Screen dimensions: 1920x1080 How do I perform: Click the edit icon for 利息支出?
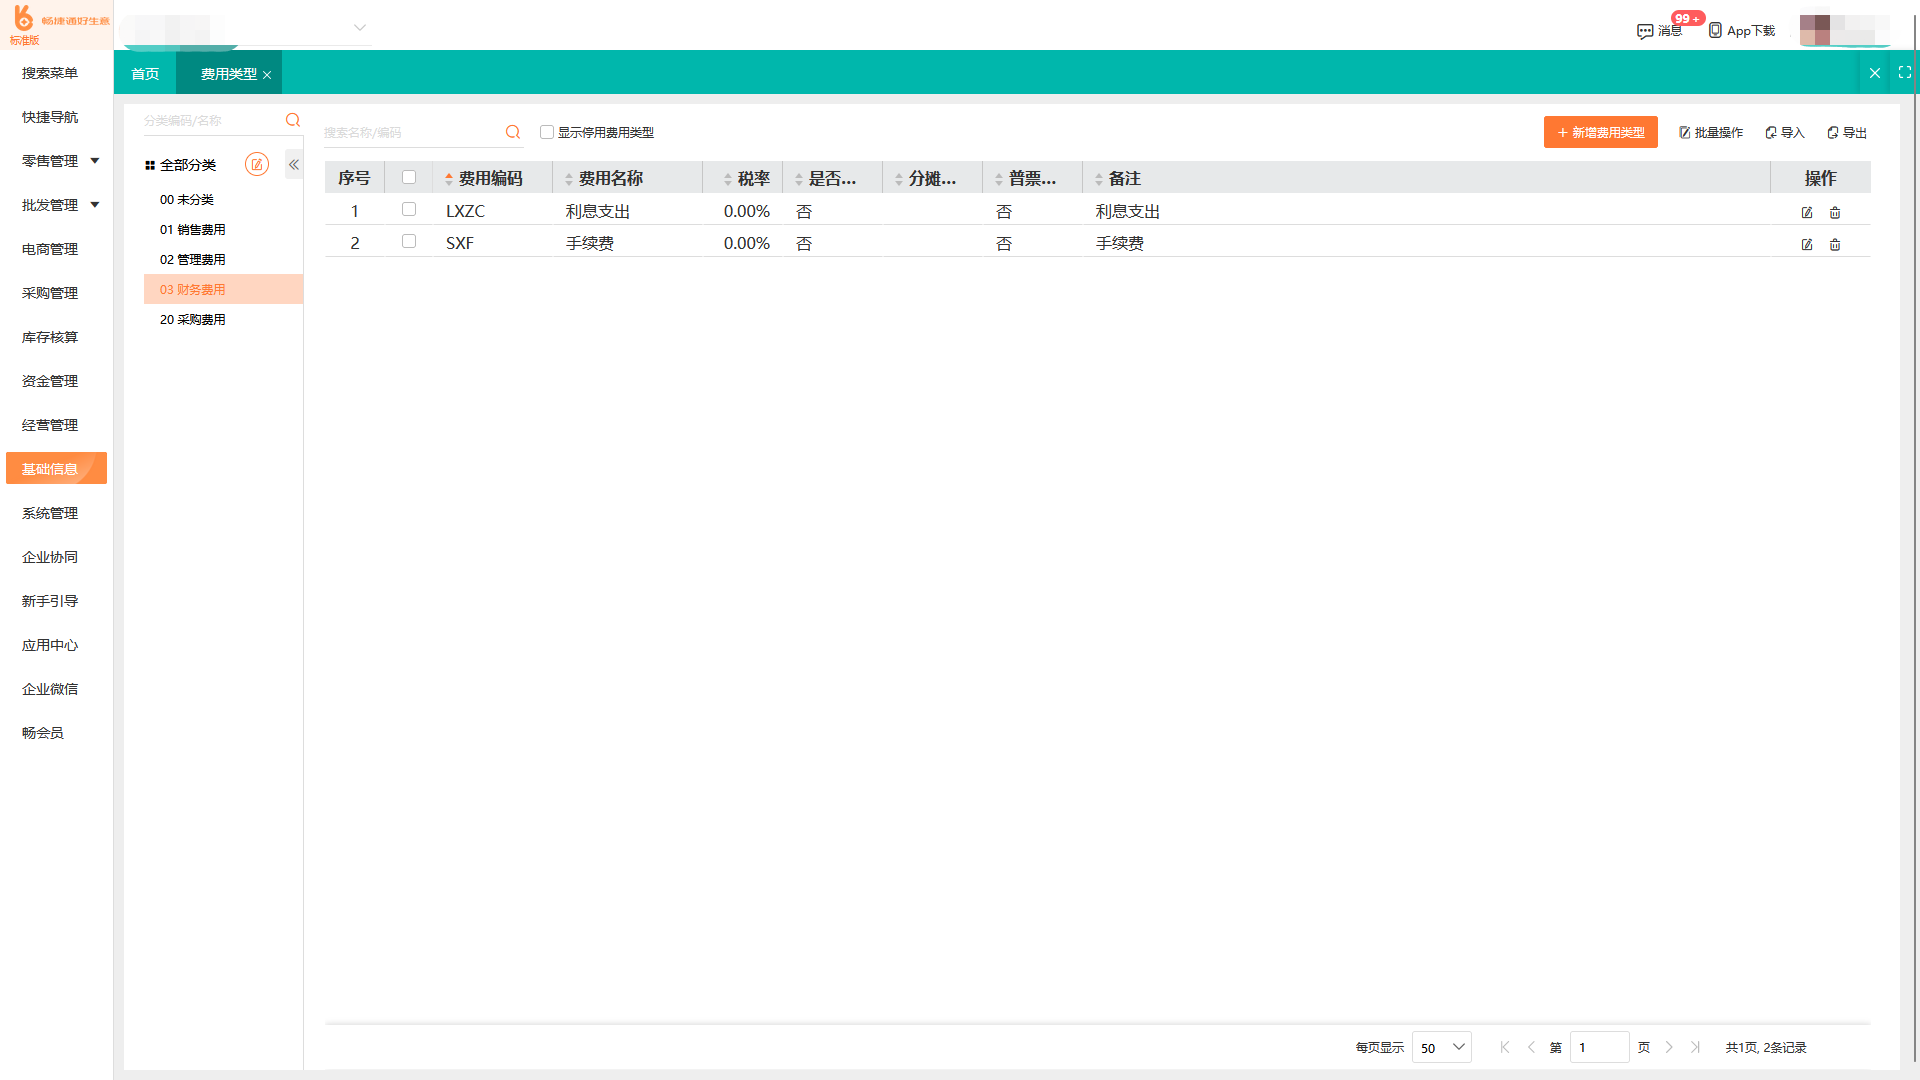click(x=1807, y=212)
